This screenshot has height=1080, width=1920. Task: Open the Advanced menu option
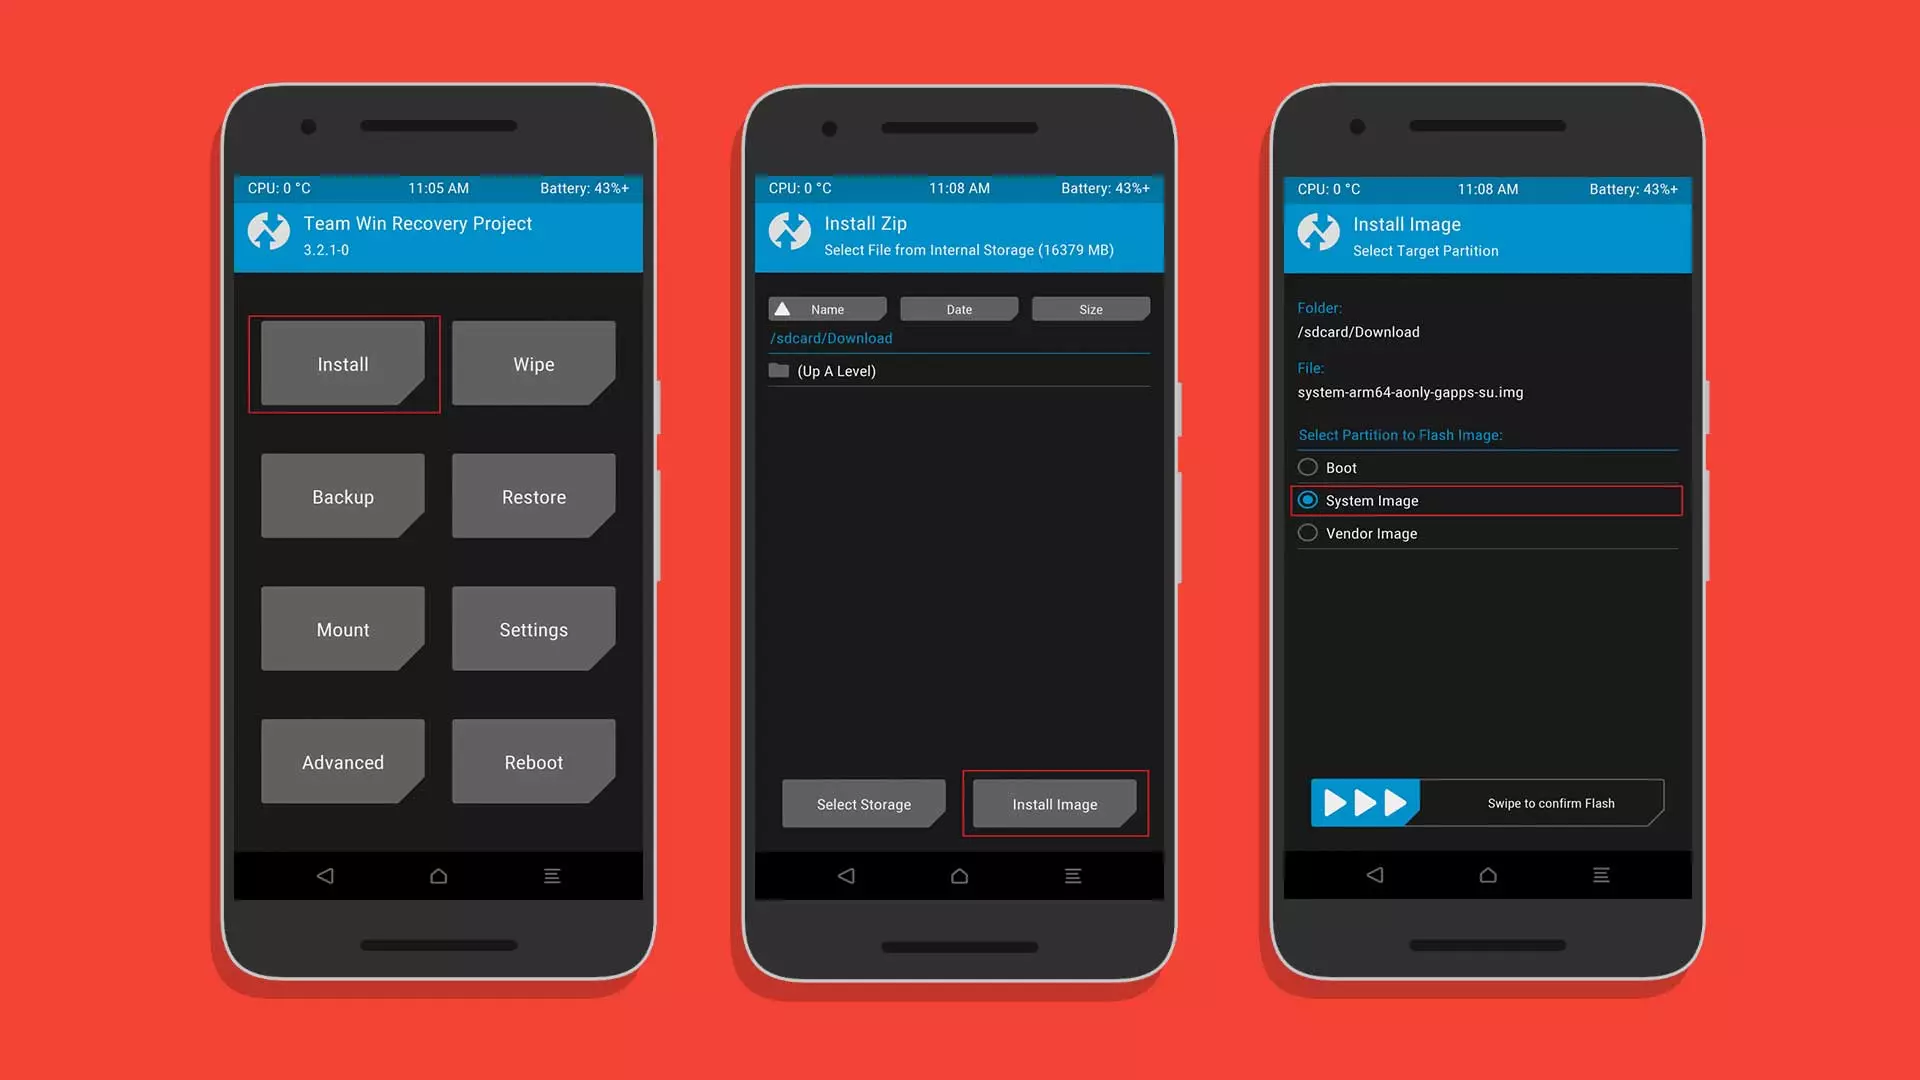pos(342,761)
